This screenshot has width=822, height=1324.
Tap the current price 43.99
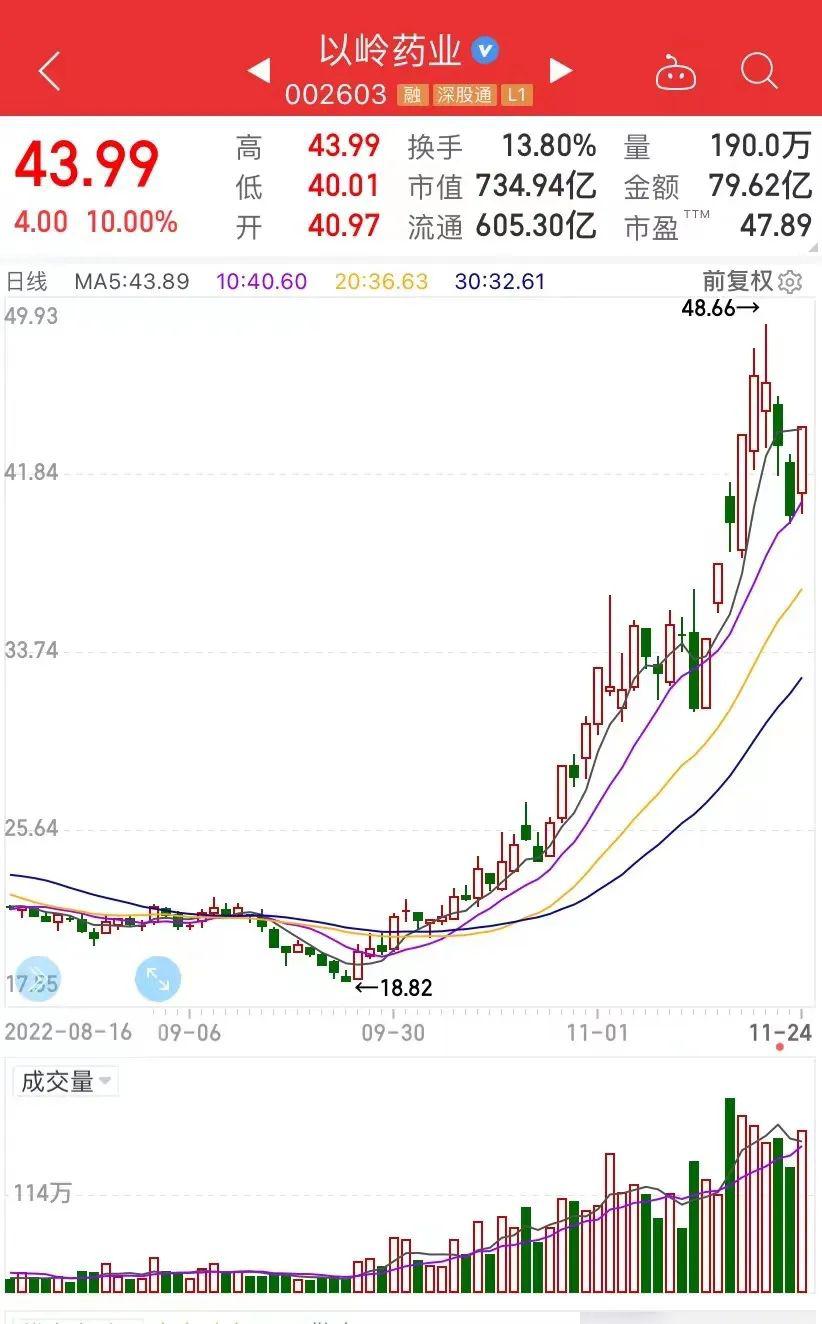[x=87, y=165]
